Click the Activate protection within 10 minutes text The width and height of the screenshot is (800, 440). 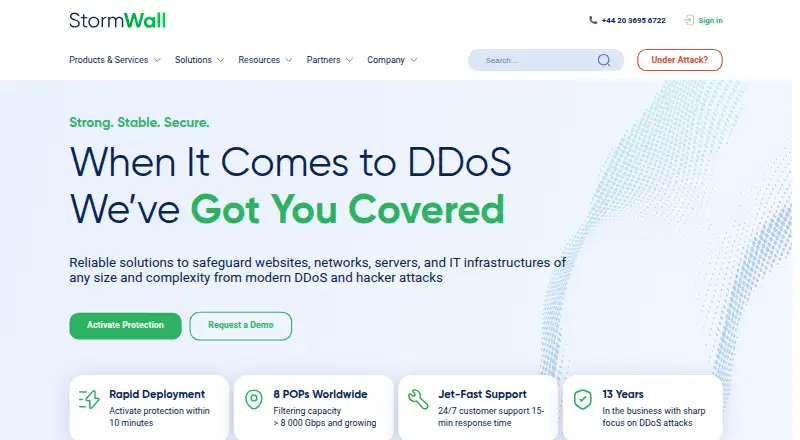[159, 417]
